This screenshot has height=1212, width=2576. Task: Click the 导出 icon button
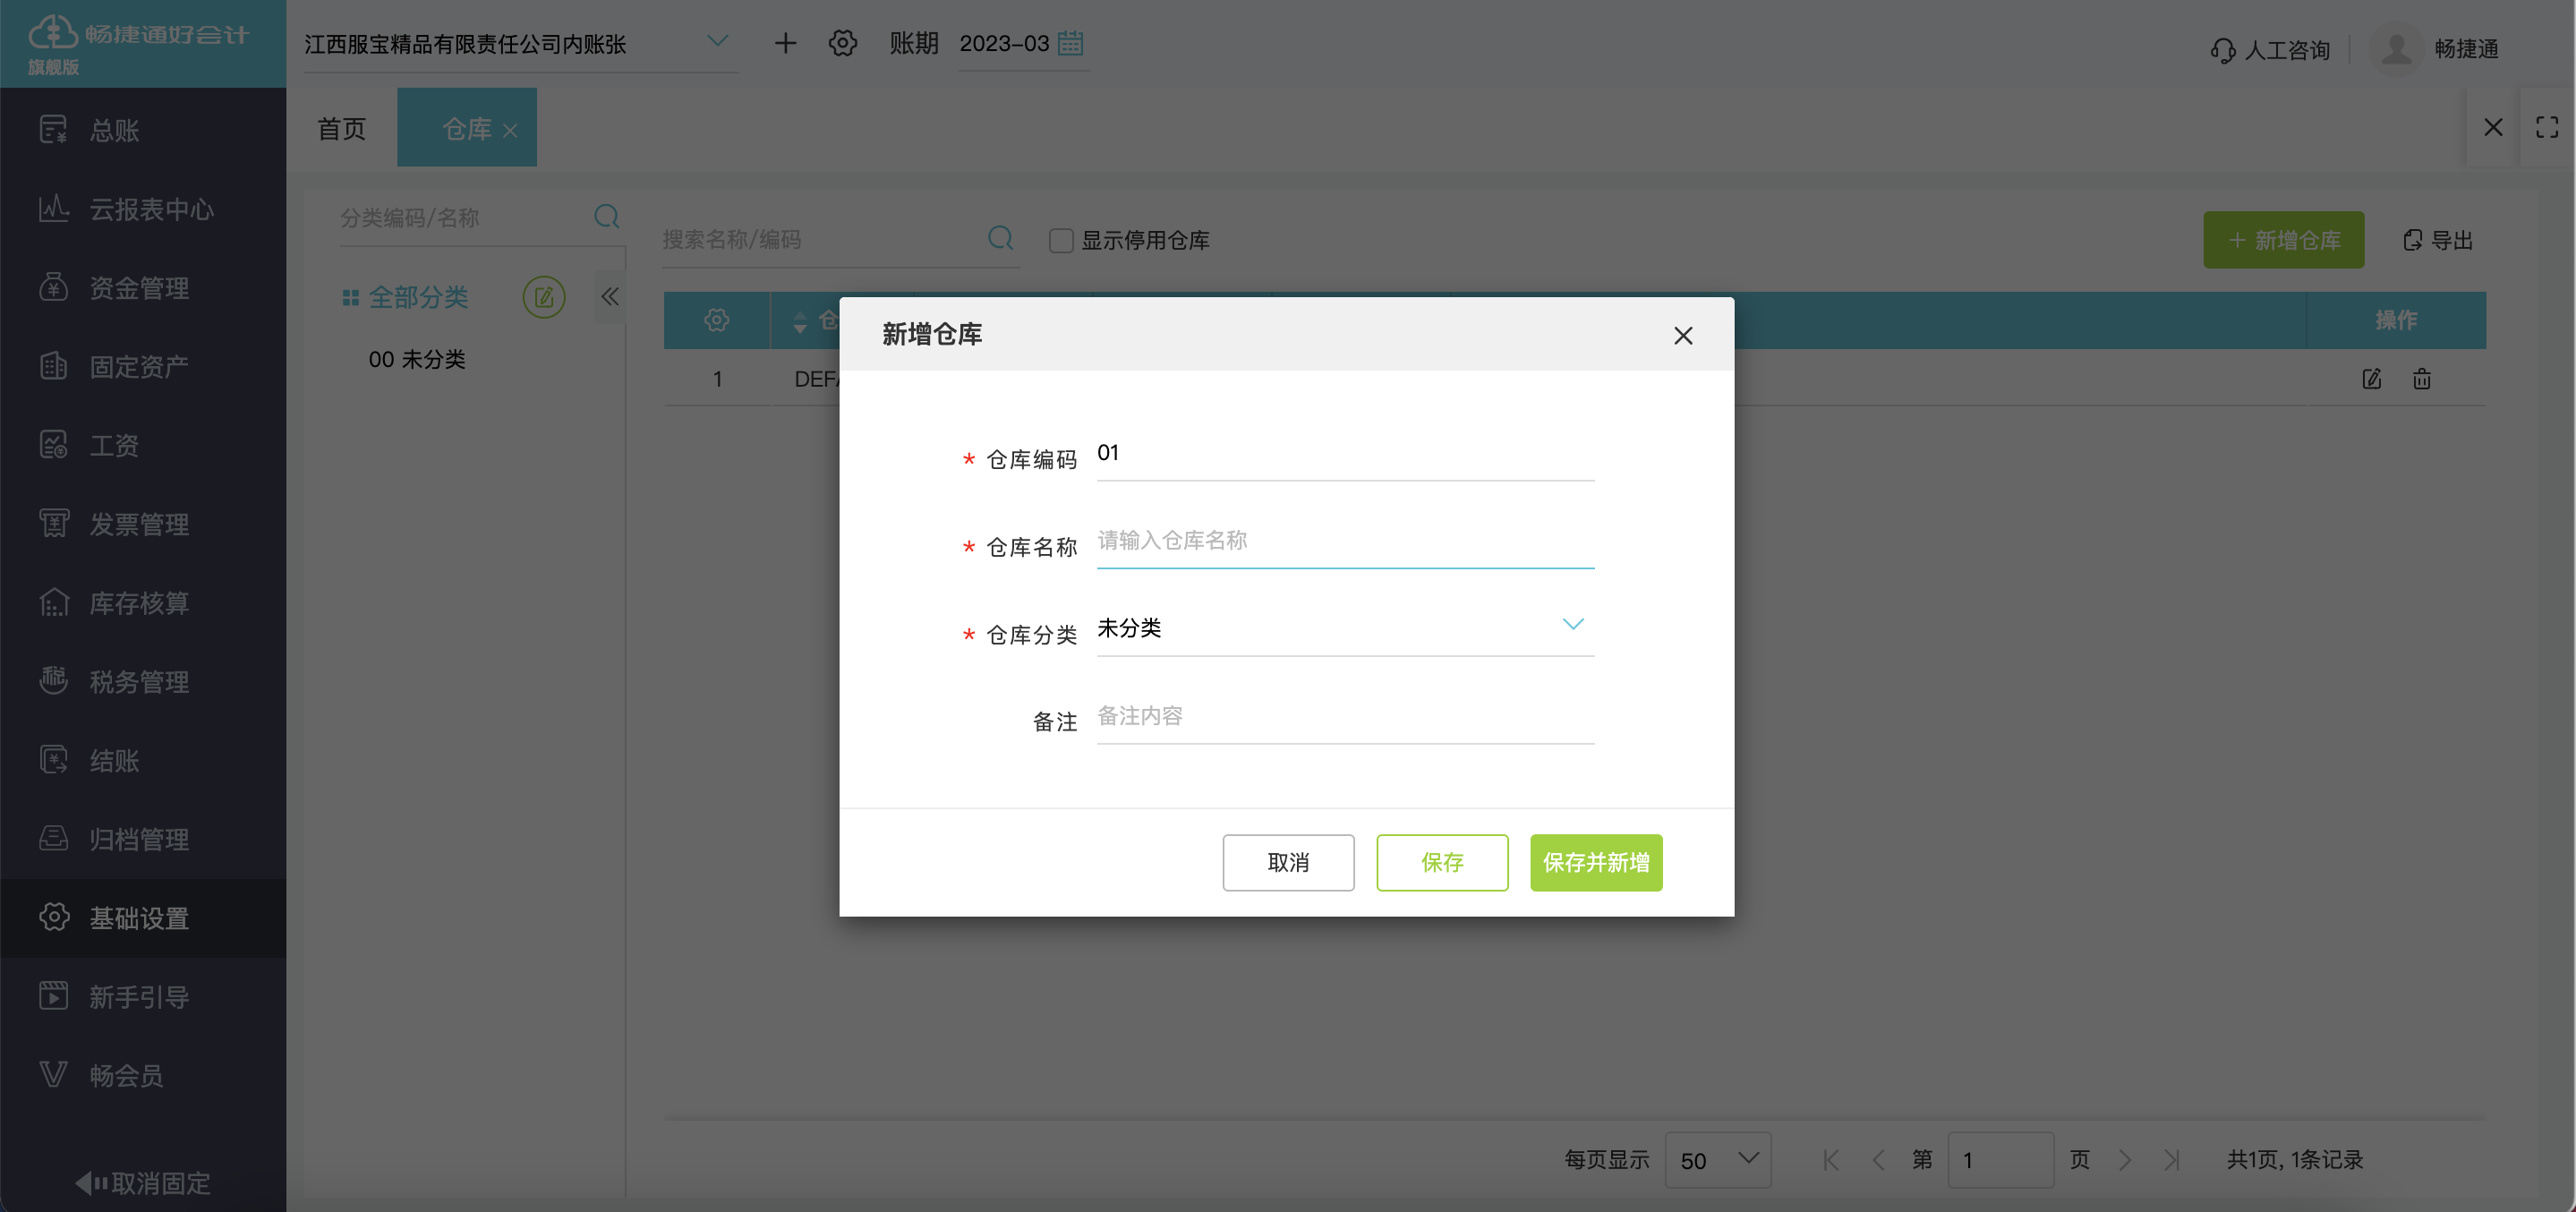click(x=2411, y=240)
